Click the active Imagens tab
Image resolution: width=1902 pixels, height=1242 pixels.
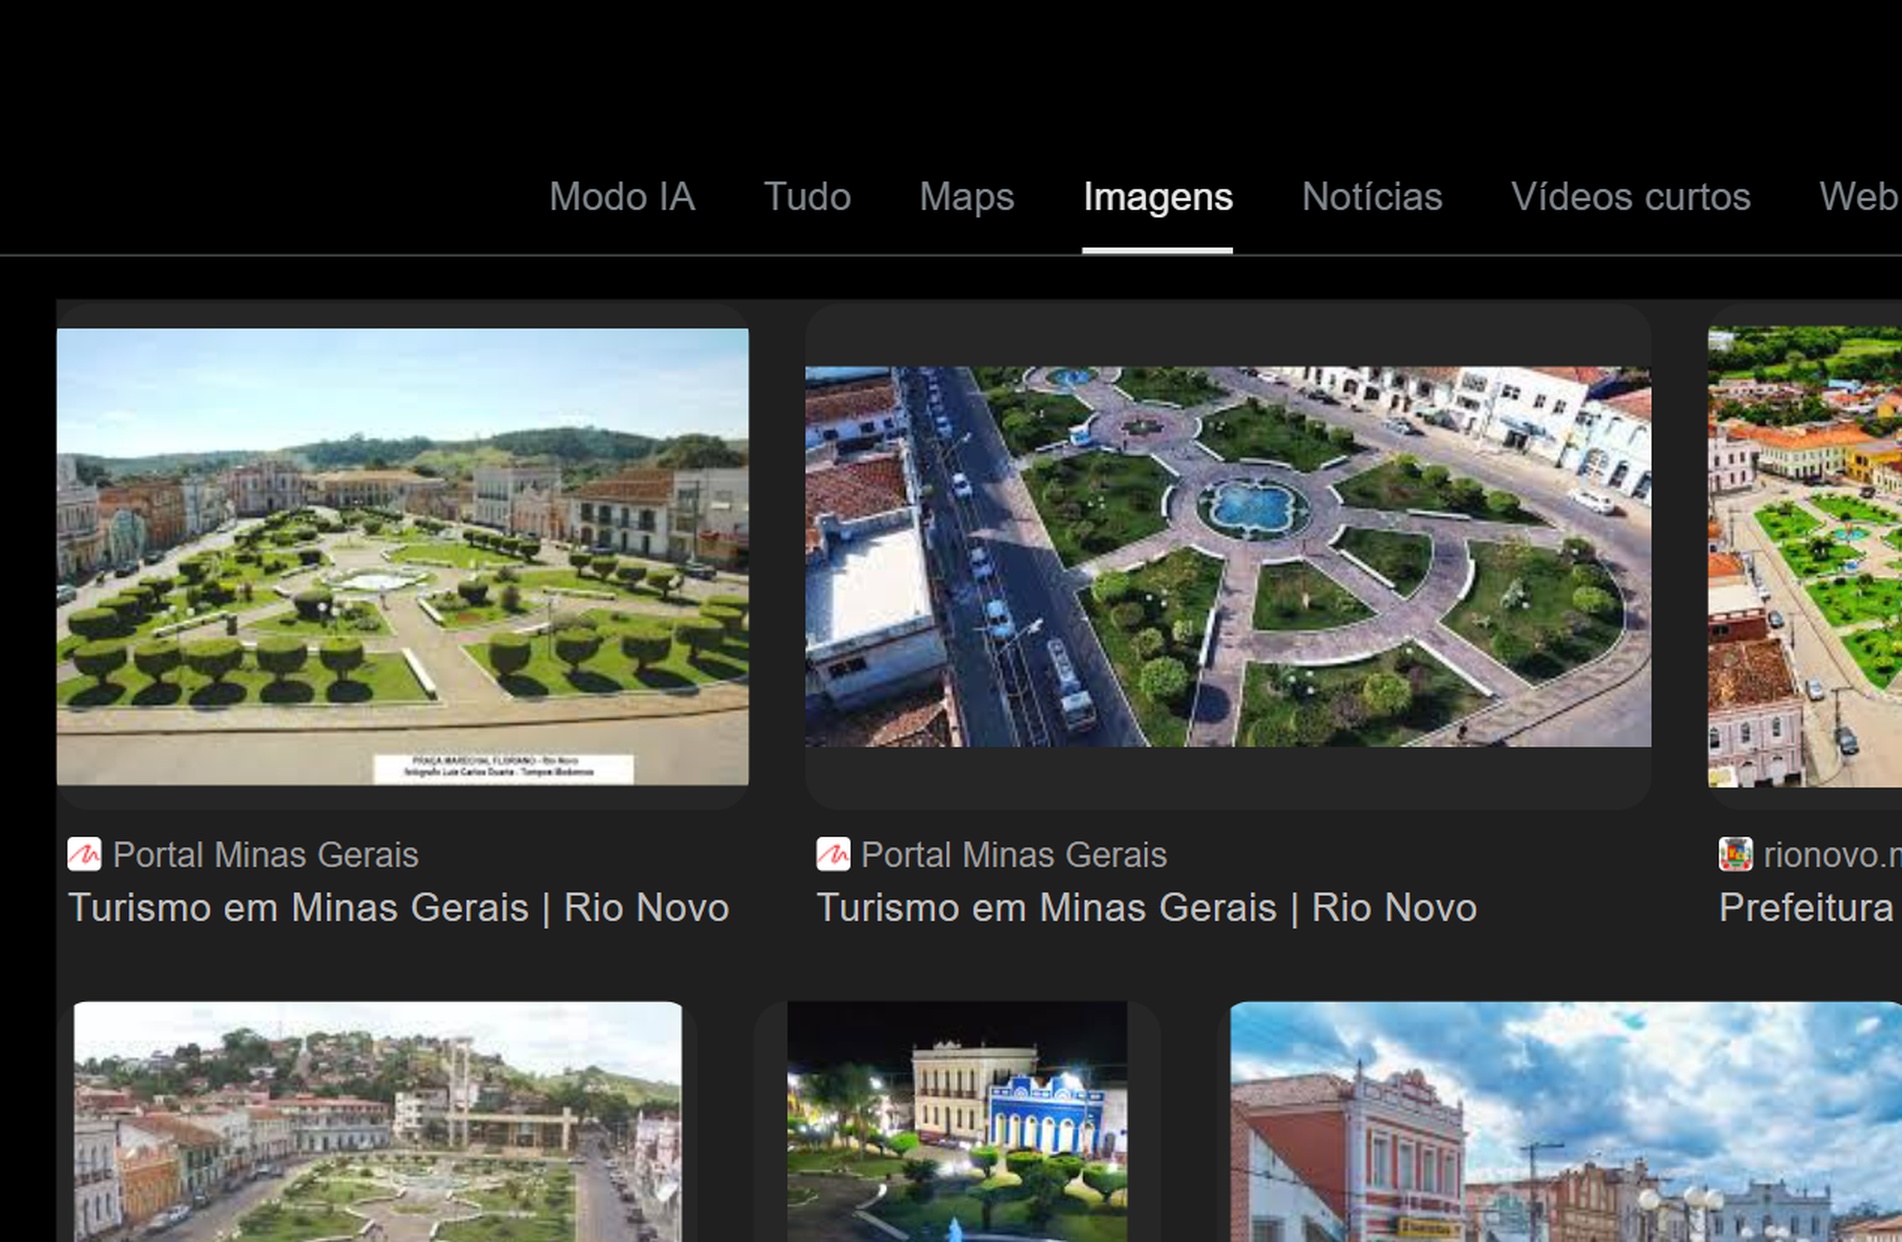1157,197
